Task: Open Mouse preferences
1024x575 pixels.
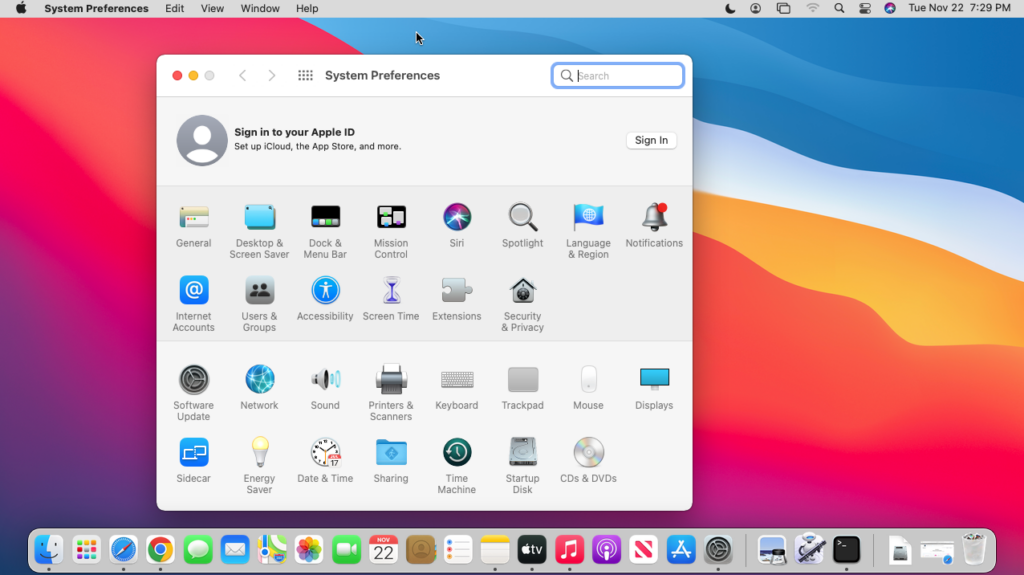Action: pyautogui.click(x=588, y=387)
